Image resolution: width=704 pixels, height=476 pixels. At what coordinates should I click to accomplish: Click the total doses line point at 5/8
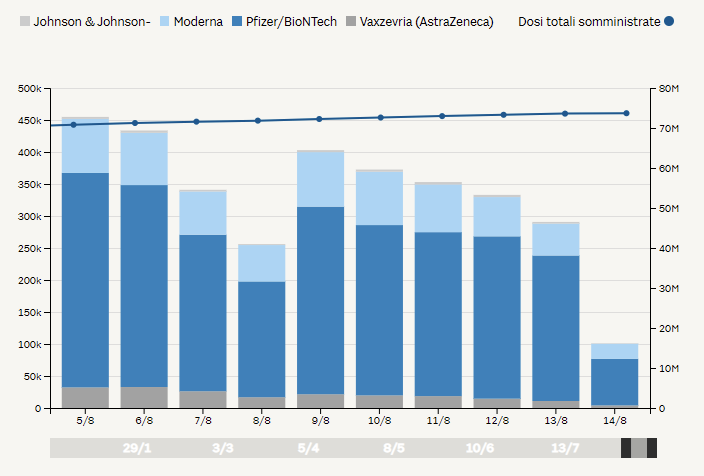pyautogui.click(x=73, y=125)
